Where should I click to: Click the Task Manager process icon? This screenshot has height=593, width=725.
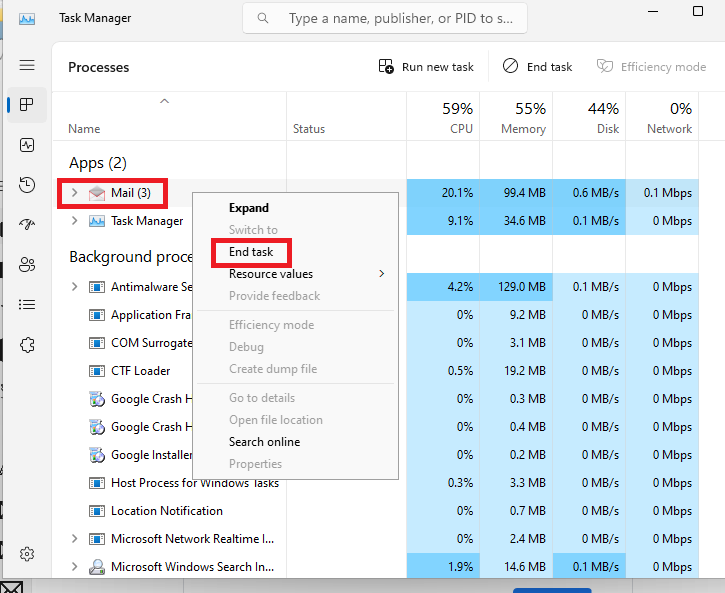click(97, 221)
